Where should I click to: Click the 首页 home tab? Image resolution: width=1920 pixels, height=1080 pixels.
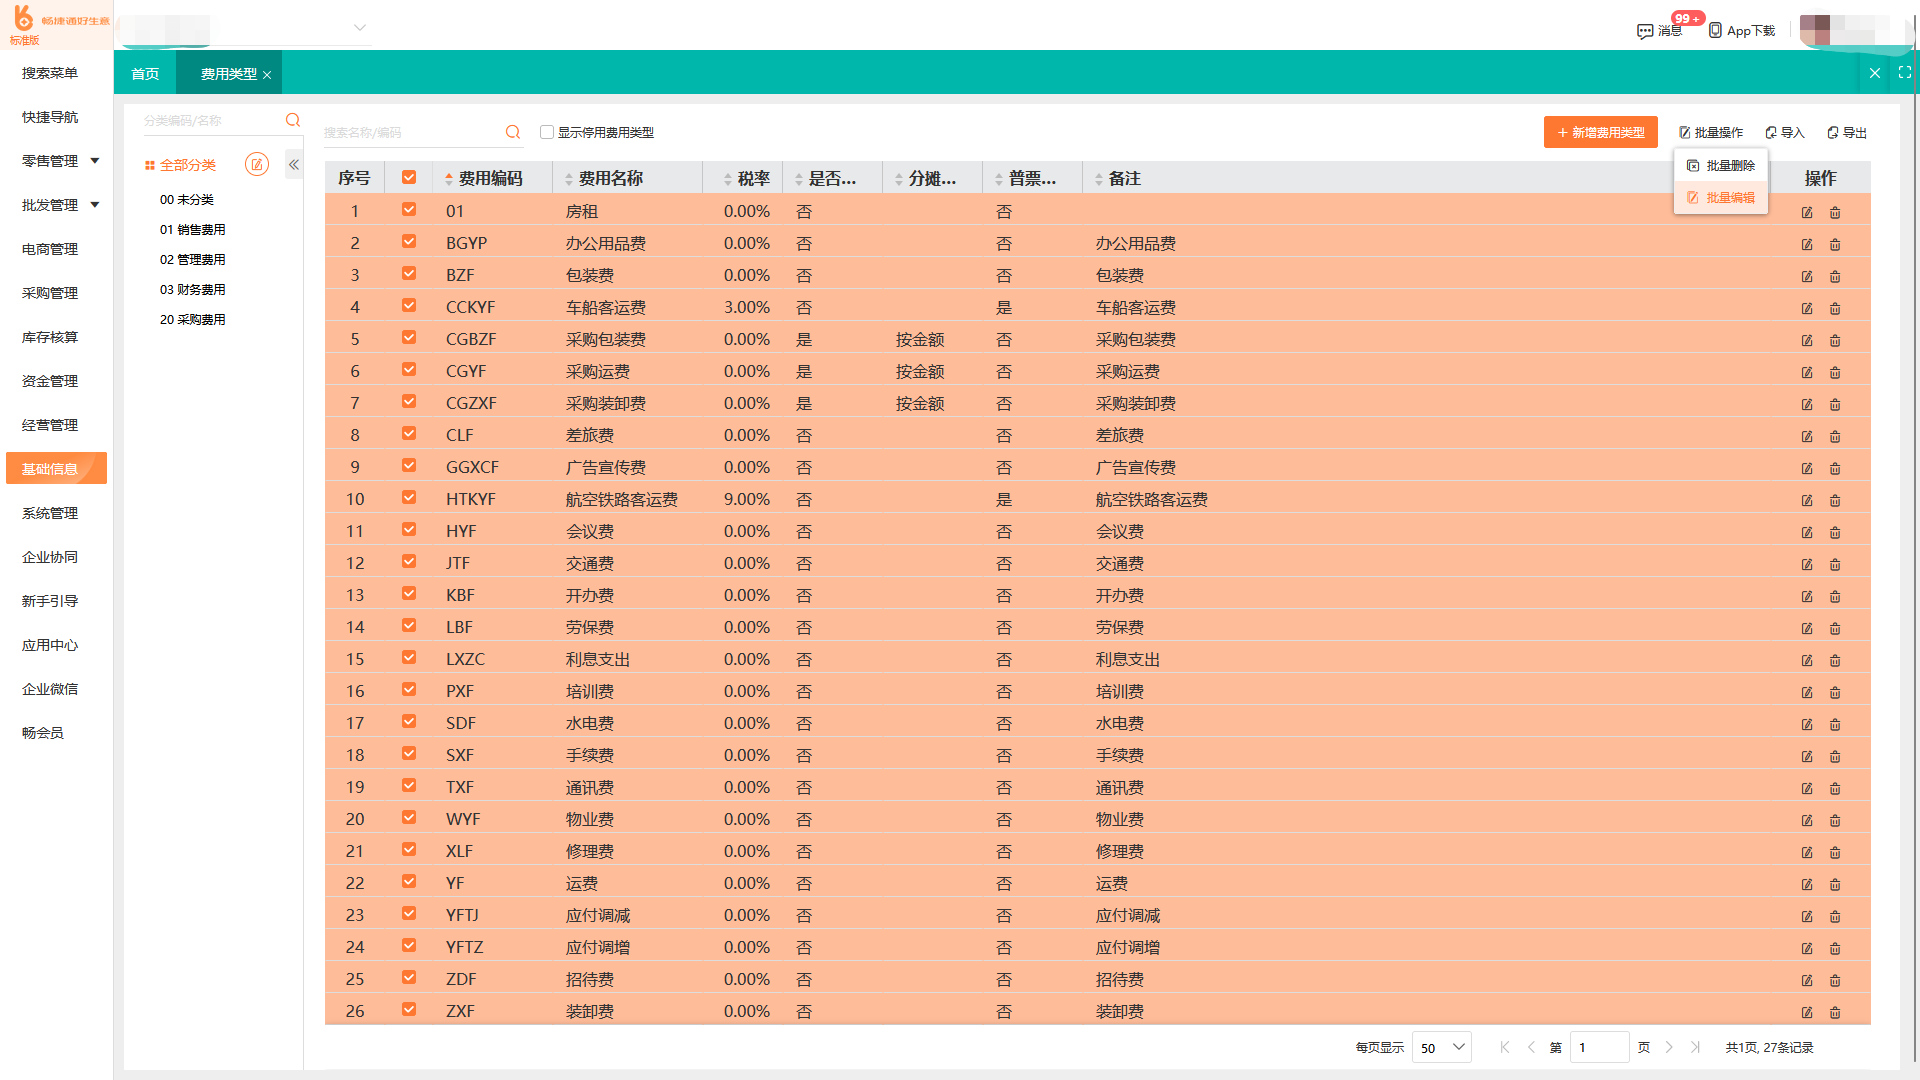[145, 74]
